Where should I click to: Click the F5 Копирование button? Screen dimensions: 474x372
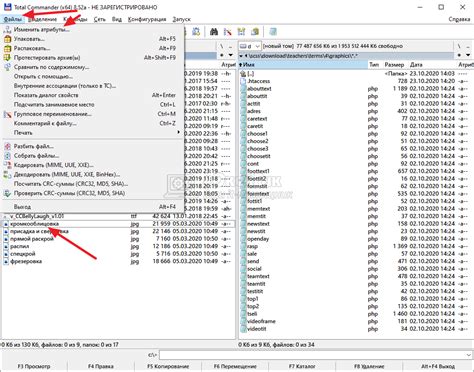168,366
